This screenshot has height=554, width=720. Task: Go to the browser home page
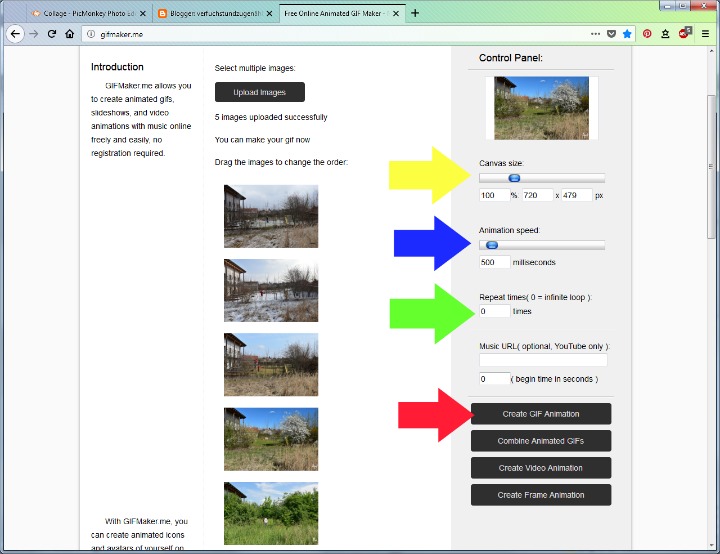(x=69, y=33)
